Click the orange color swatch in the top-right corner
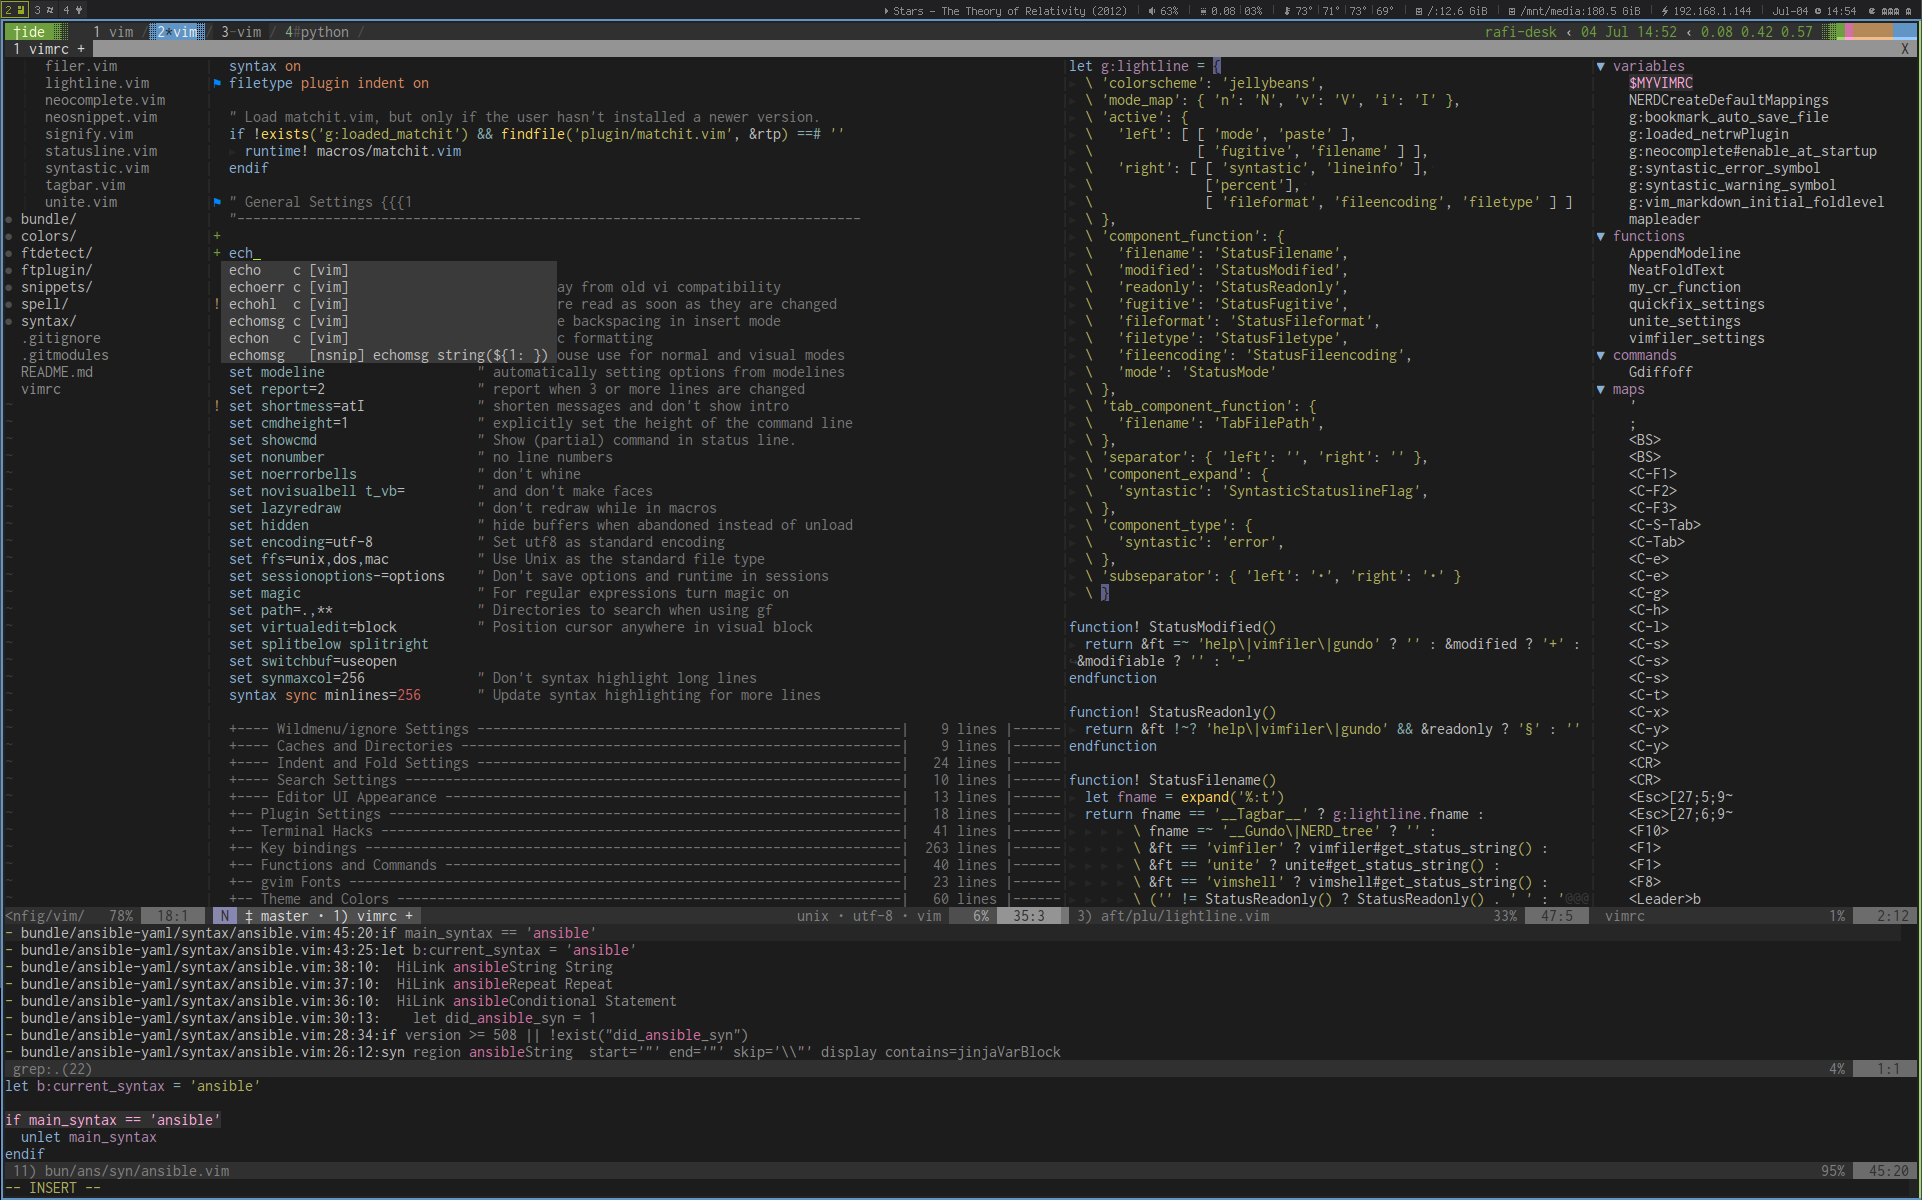Screen dimensions: 1922x1200 coord(1873,28)
